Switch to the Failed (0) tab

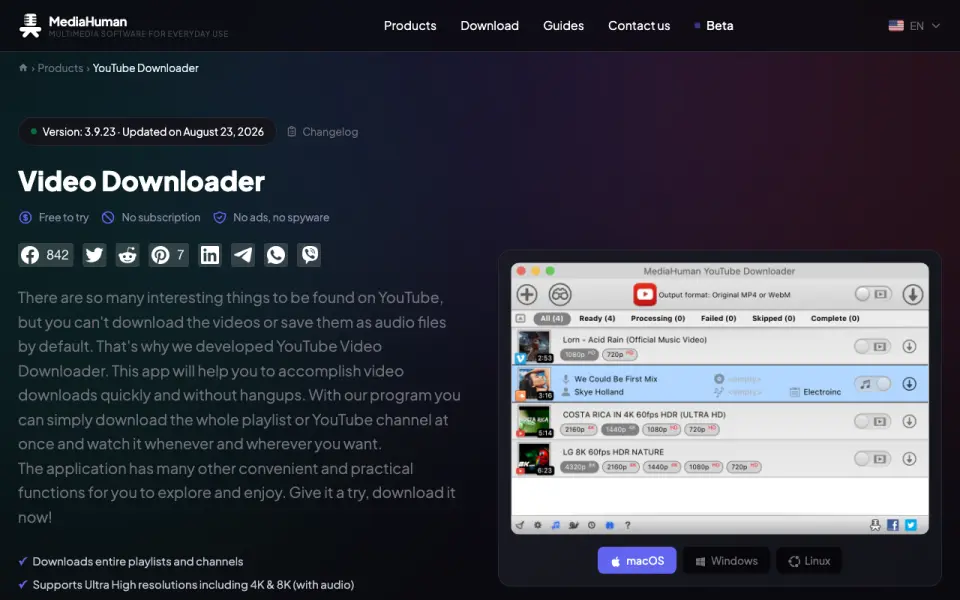coord(718,318)
